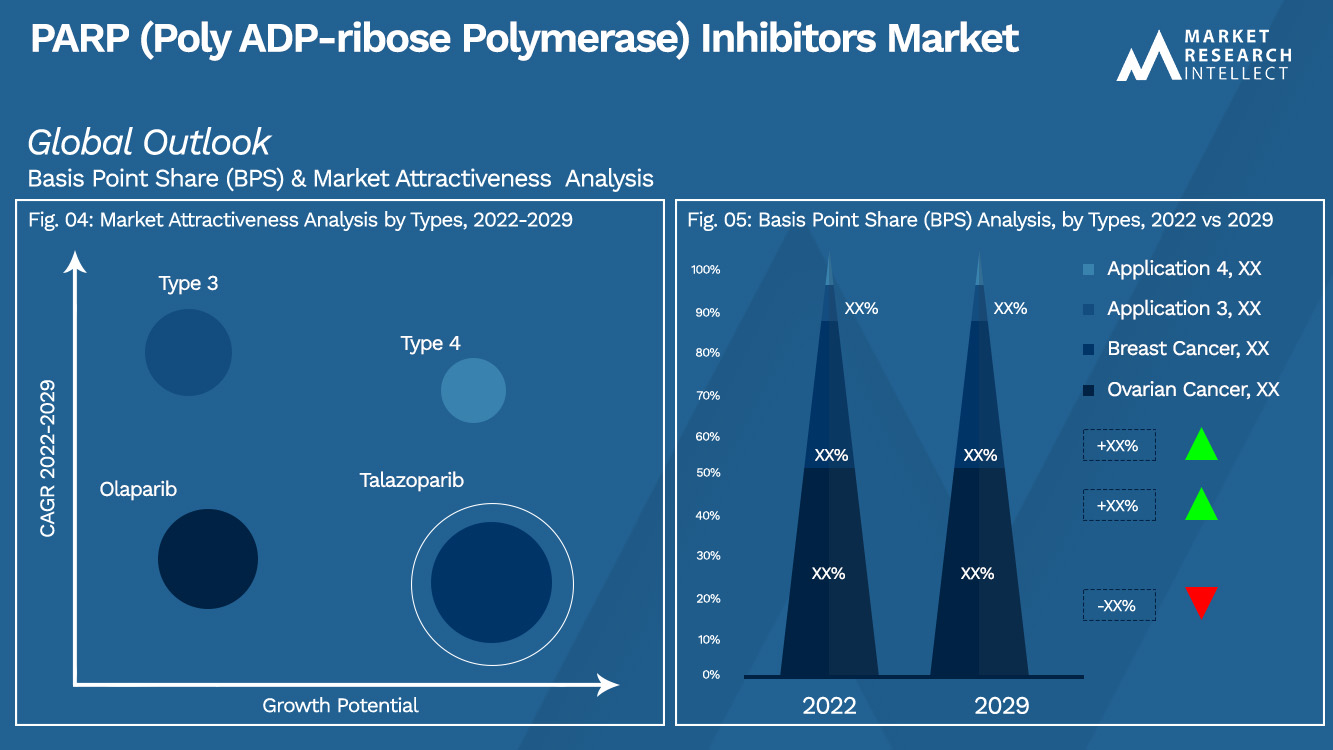Click the bottom XX% label in 2029 cone
Image resolution: width=1333 pixels, height=750 pixels.
tap(978, 574)
